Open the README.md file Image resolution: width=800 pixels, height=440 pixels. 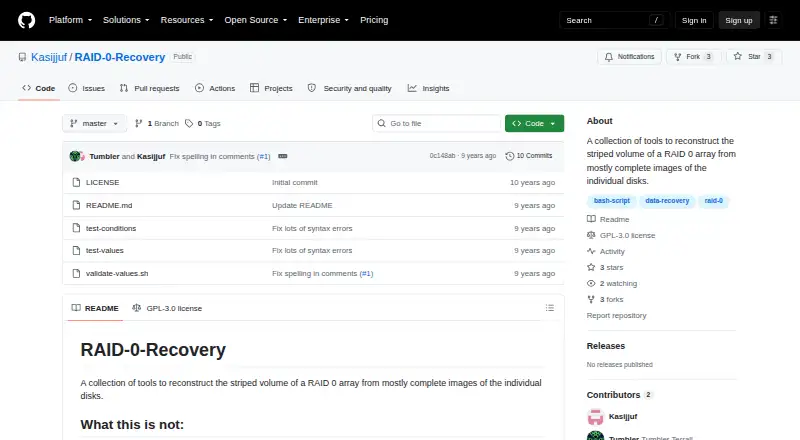(x=109, y=205)
